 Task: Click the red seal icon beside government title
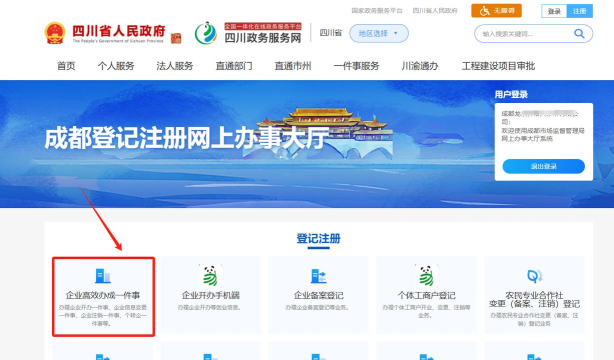click(176, 38)
